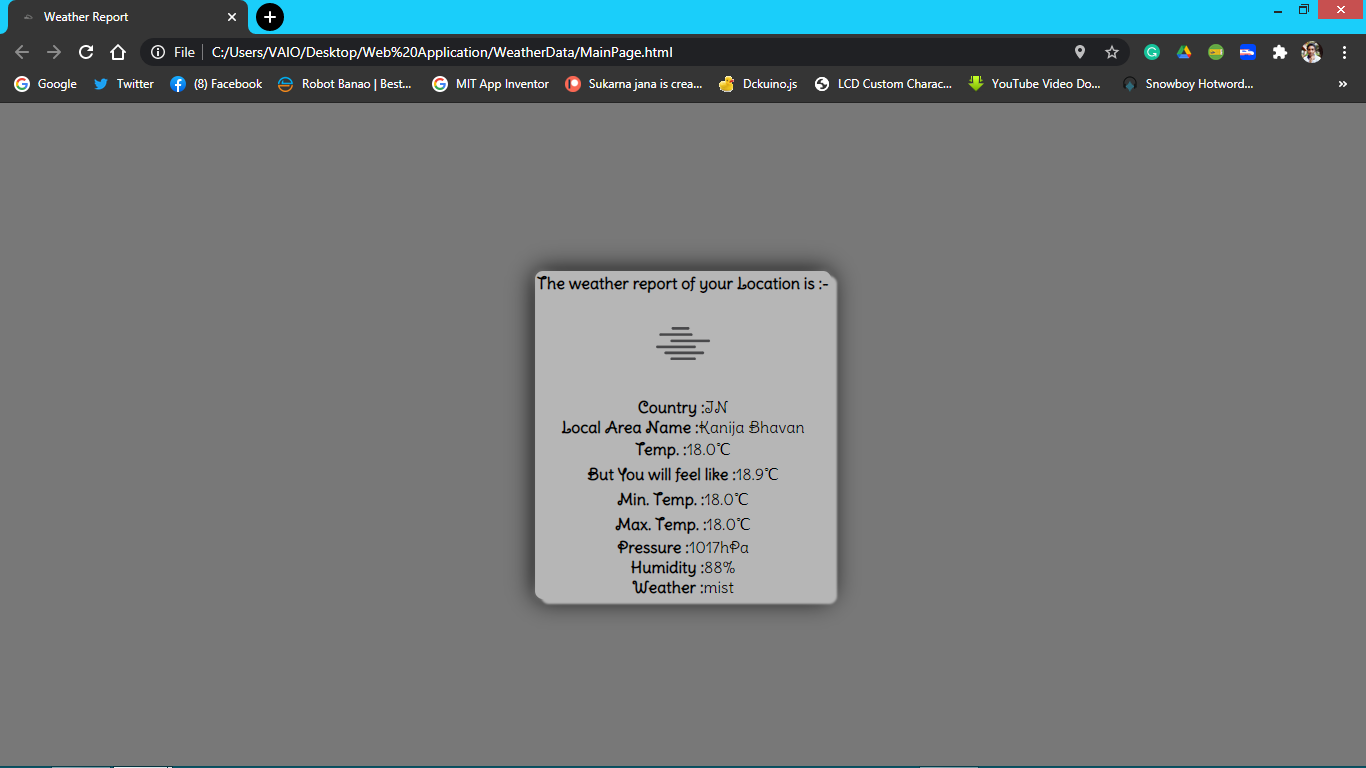Screen dimensions: 1366x768
Task: Open the Chrome extensions puzzle icon
Action: (x=1280, y=52)
